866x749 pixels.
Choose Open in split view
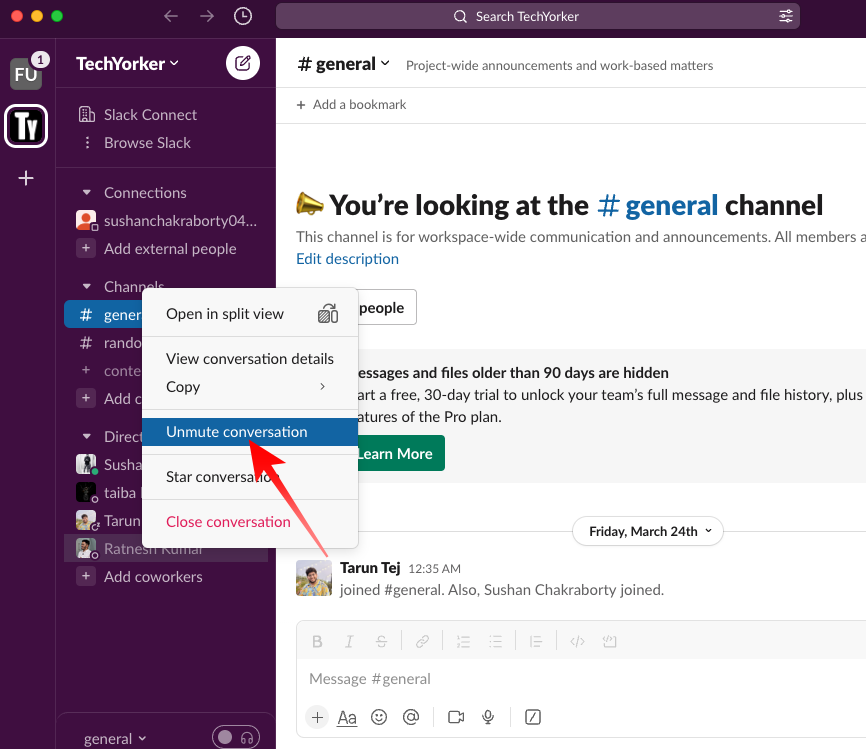(250, 314)
